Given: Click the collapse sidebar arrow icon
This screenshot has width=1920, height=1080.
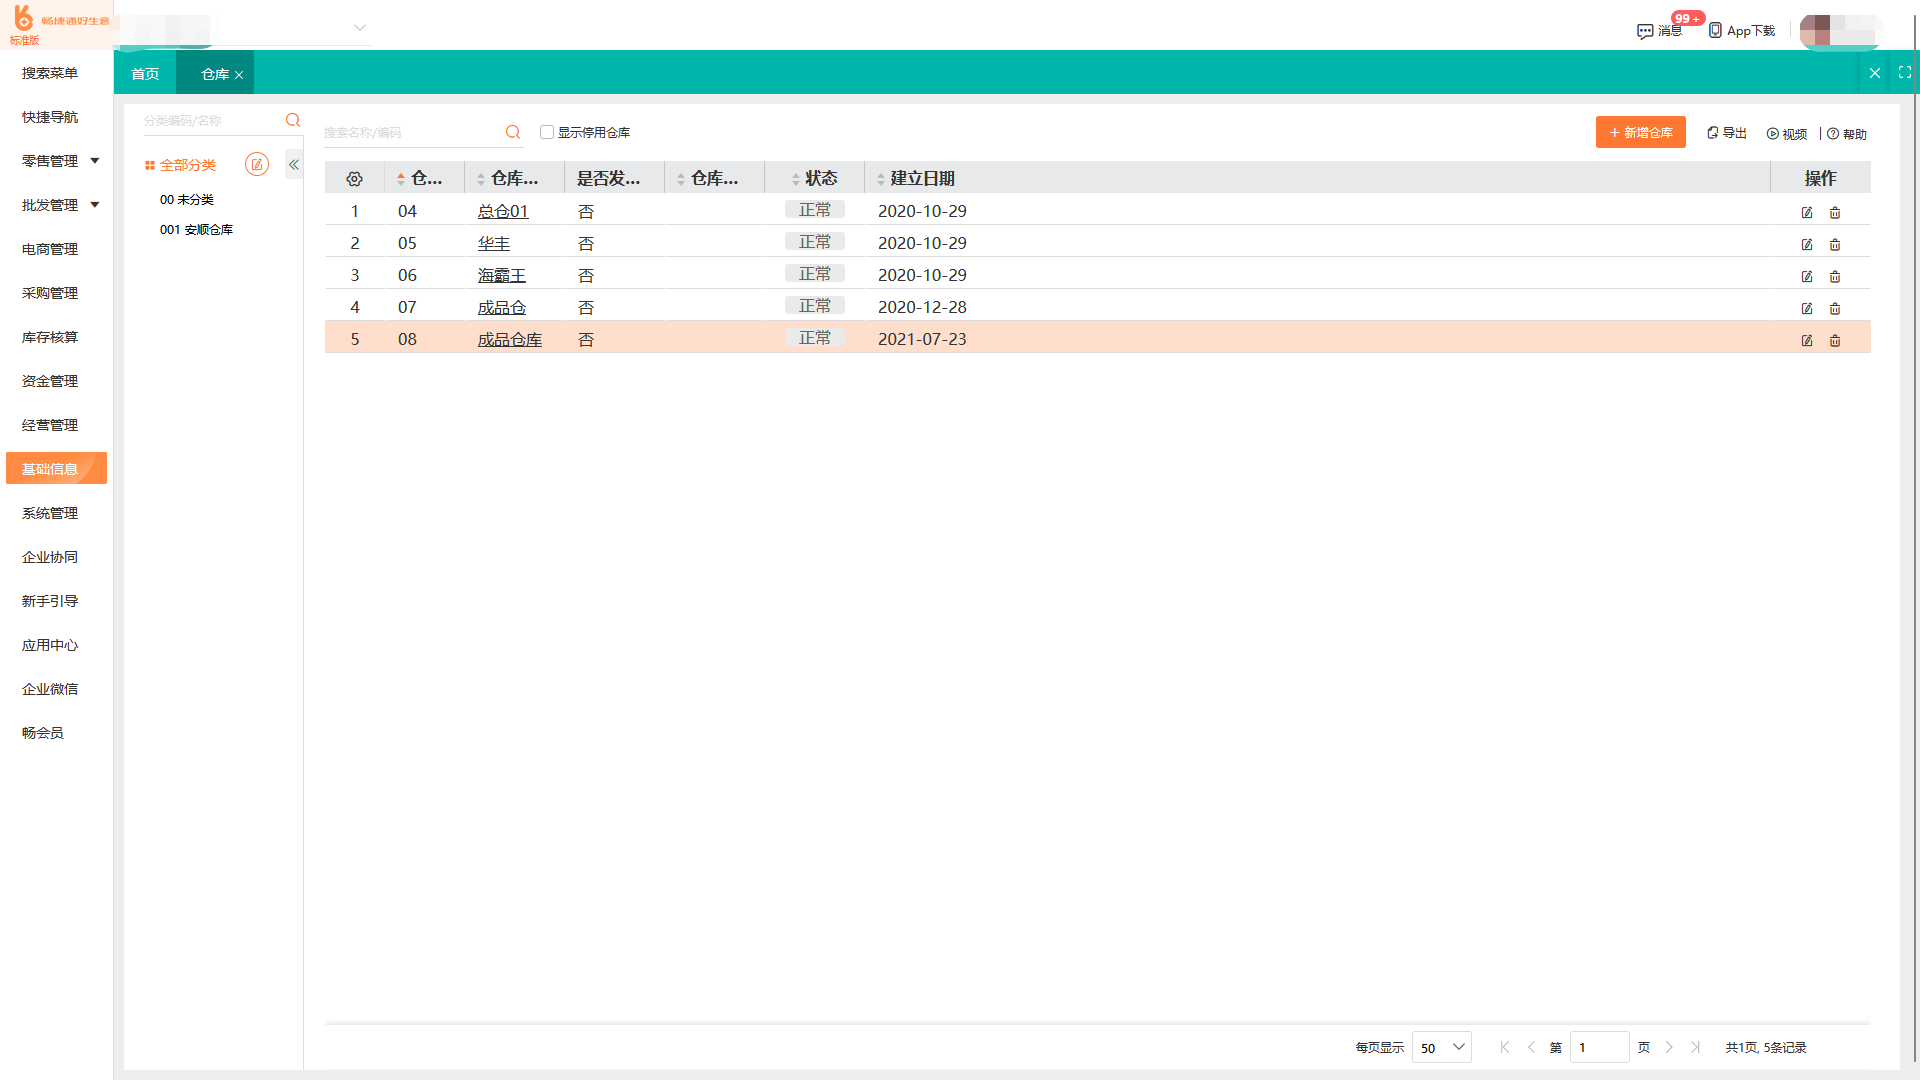Looking at the screenshot, I should click(294, 164).
